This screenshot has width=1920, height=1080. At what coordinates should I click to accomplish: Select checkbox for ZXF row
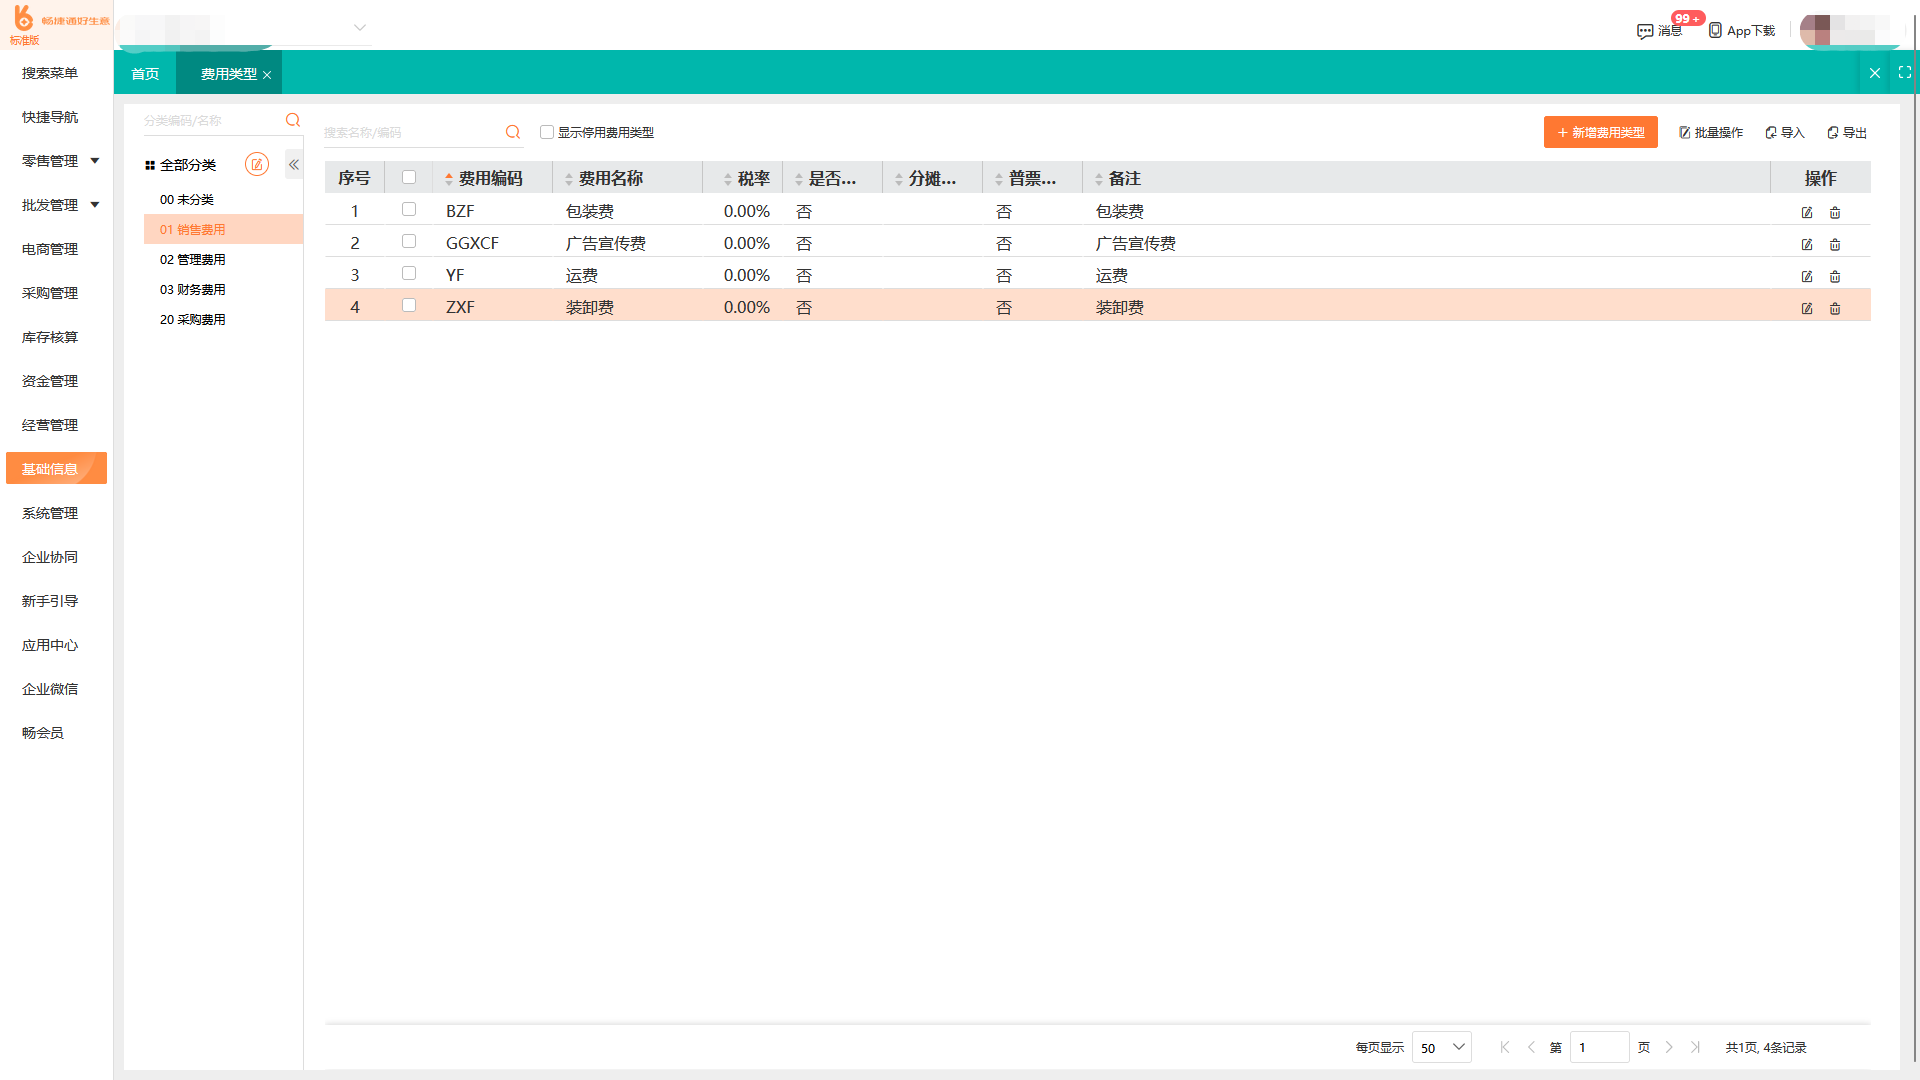pyautogui.click(x=409, y=306)
